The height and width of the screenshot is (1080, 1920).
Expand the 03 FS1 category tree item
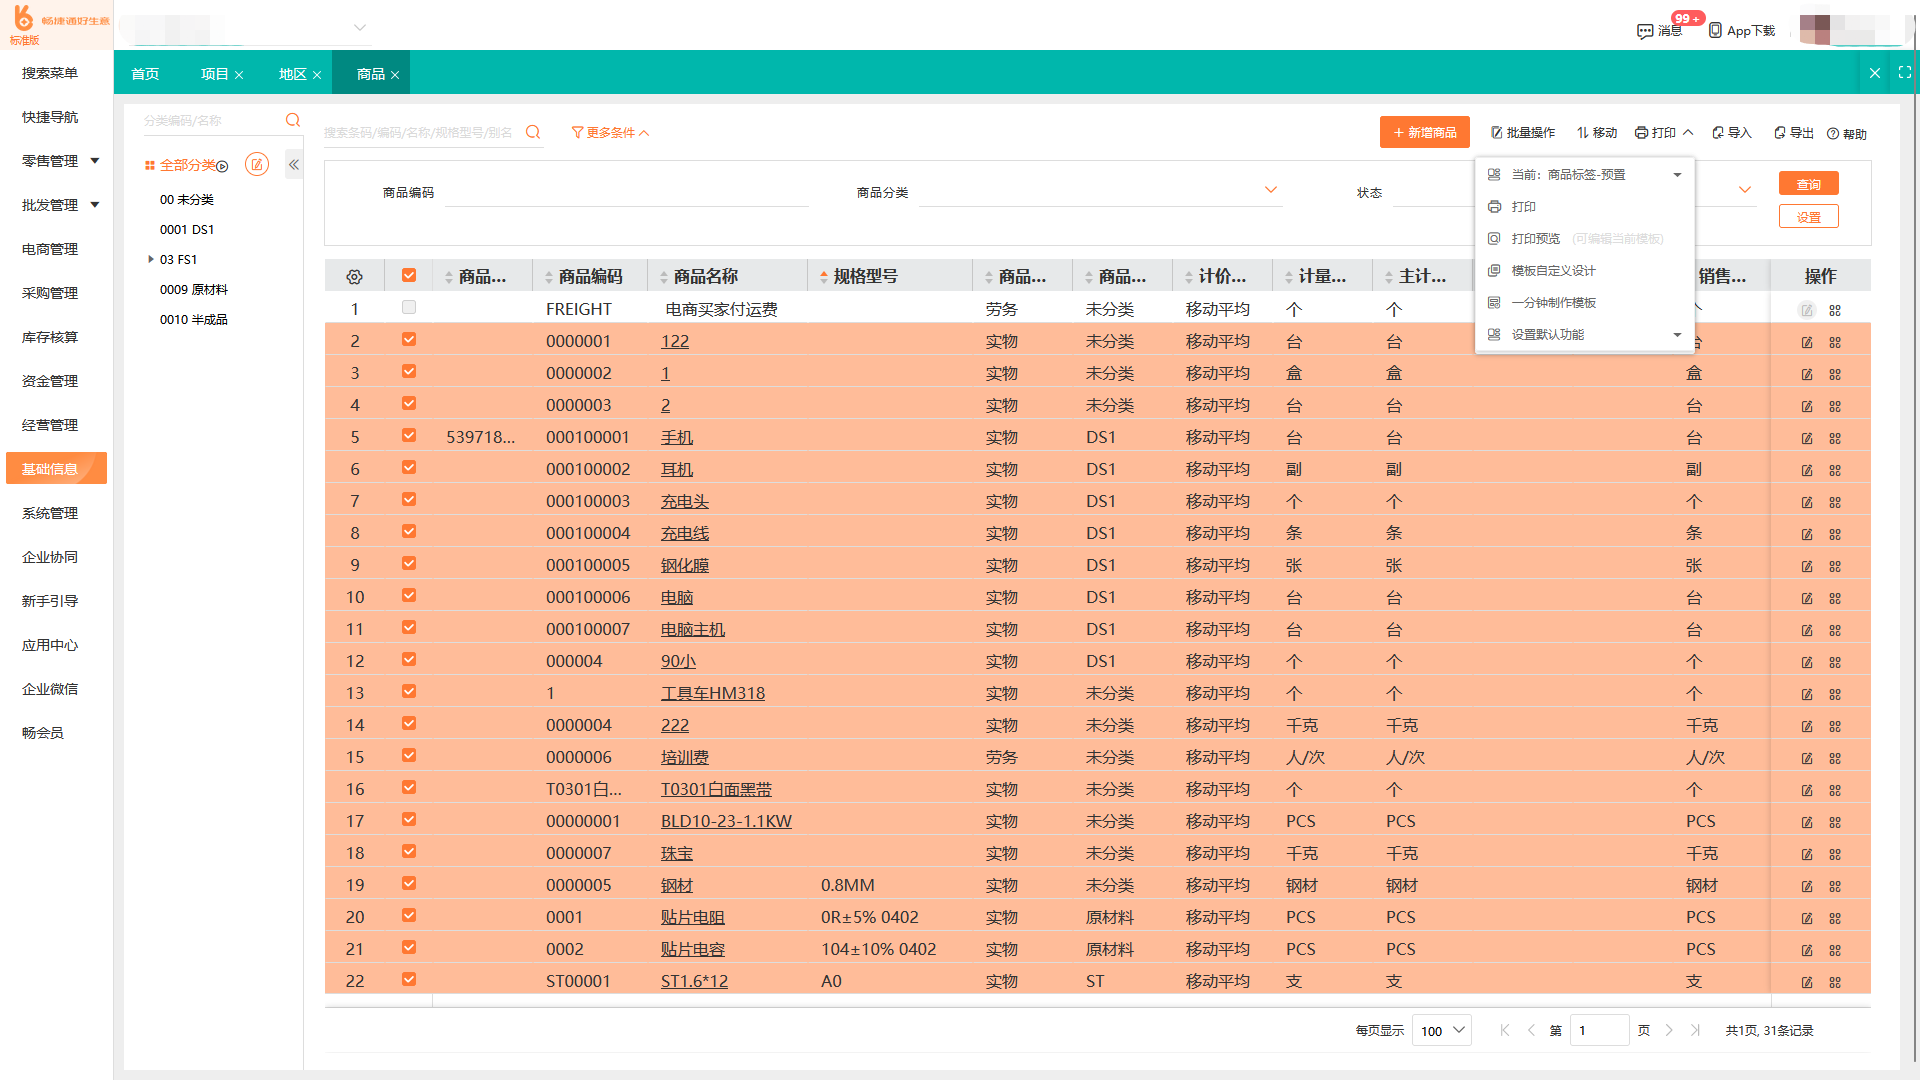point(149,258)
